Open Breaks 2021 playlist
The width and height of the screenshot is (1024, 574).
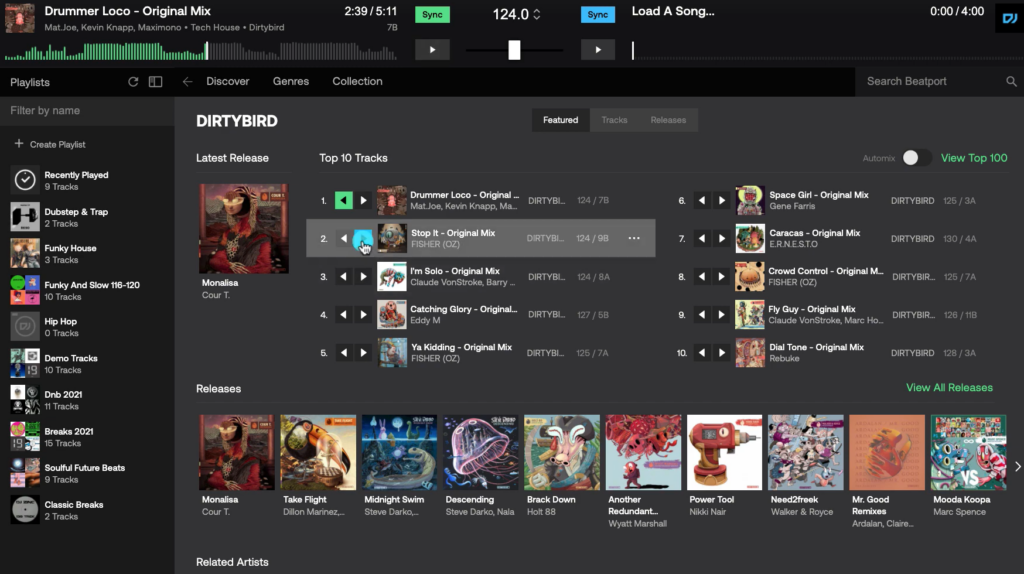point(87,436)
